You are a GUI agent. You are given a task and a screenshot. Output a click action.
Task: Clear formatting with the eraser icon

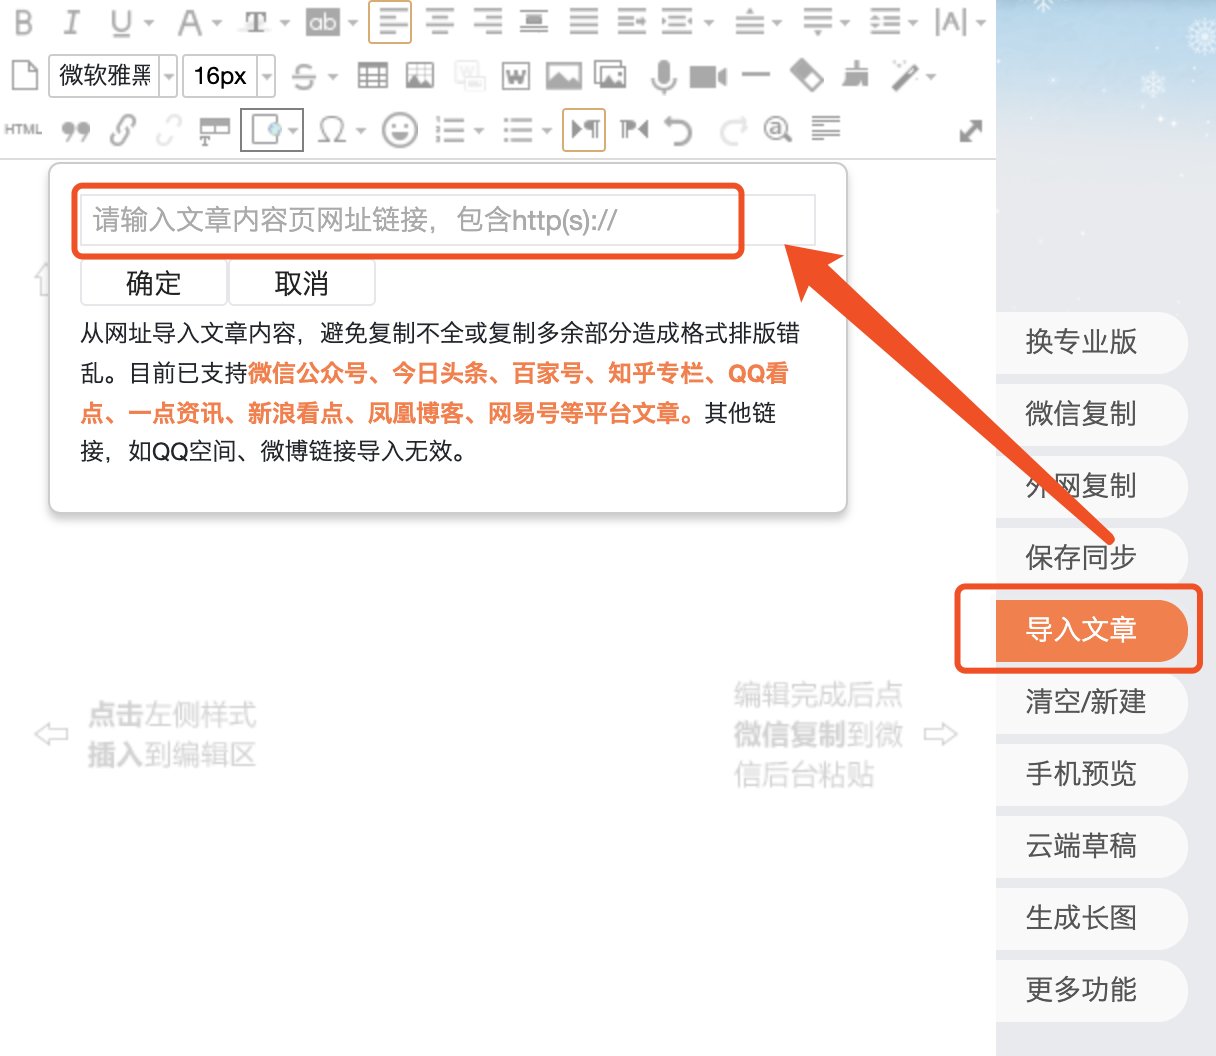click(x=807, y=75)
